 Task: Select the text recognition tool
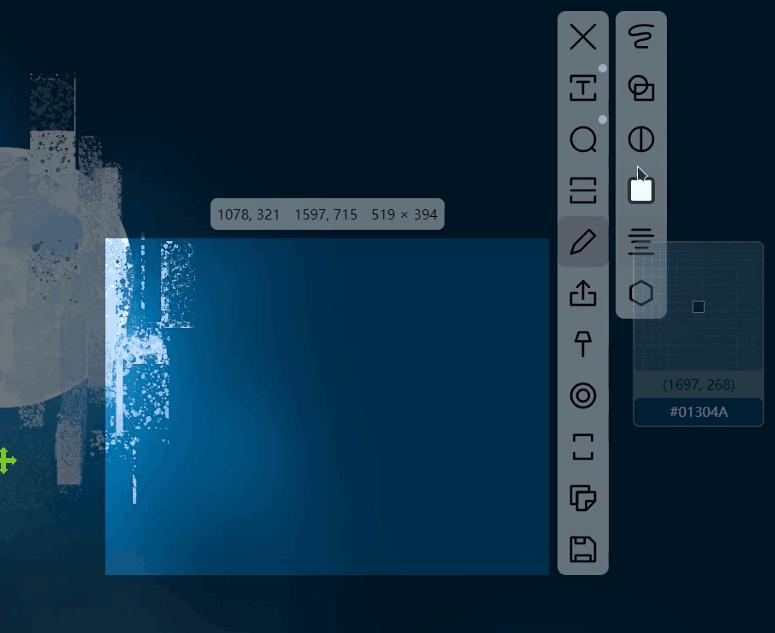583,89
